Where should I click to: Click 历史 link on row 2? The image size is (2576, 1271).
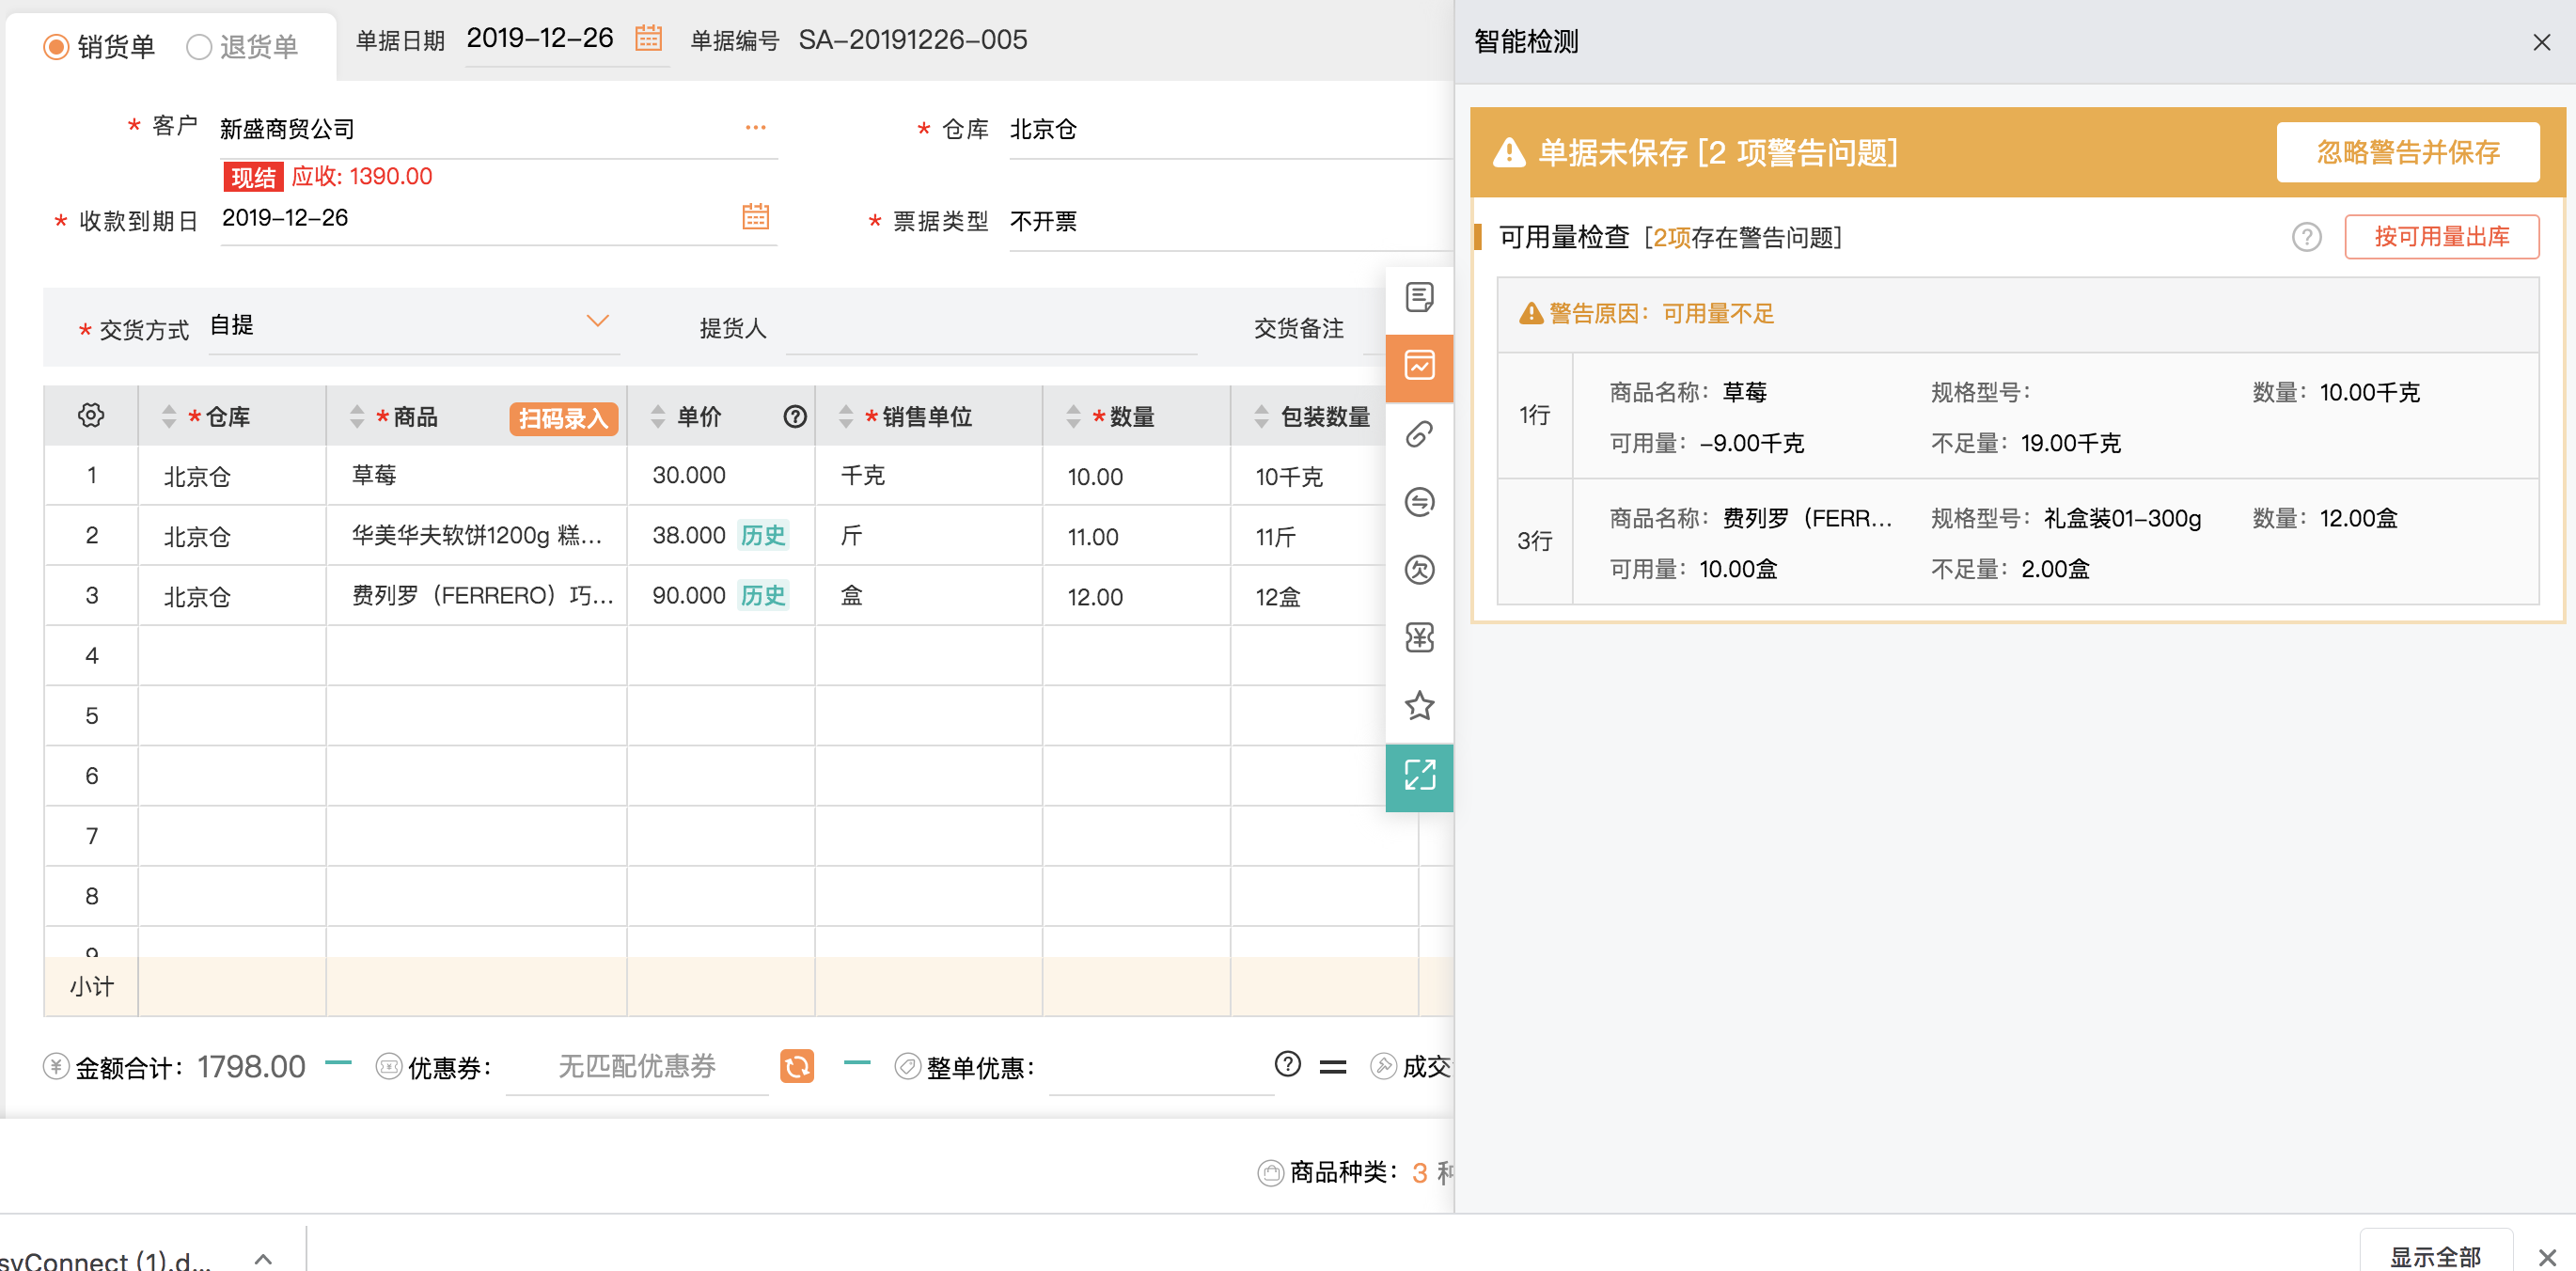click(x=764, y=535)
